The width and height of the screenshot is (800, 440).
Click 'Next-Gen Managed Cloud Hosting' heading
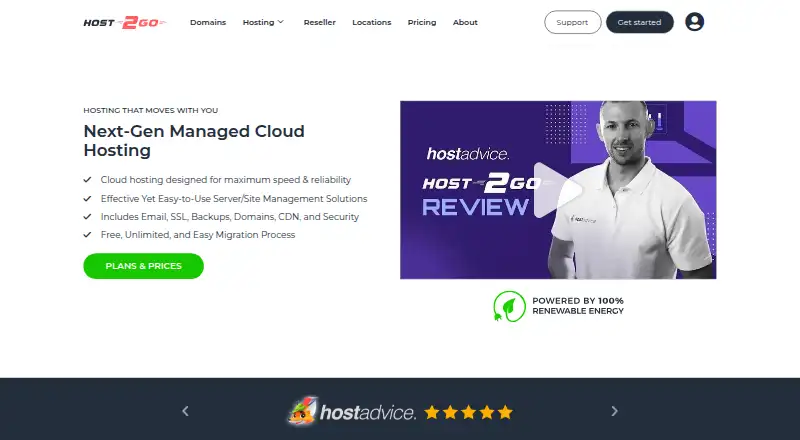(x=194, y=140)
